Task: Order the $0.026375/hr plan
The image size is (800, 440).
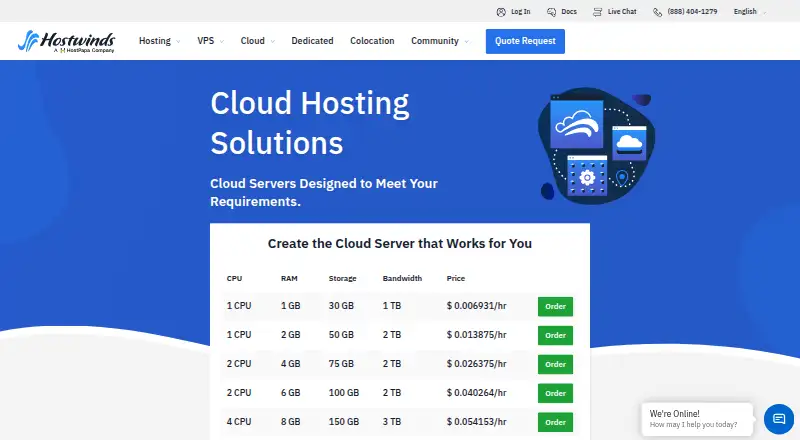Action: (x=555, y=364)
